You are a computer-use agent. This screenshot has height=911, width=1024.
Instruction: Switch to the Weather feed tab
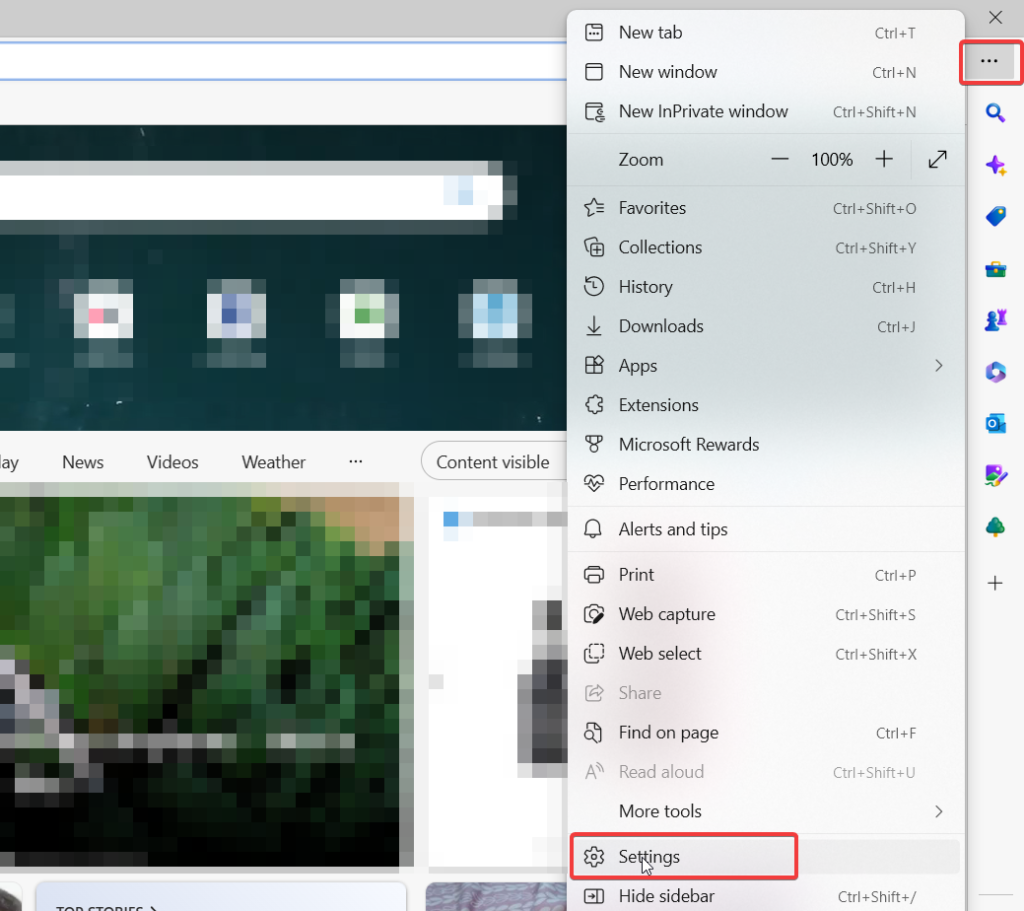274,462
